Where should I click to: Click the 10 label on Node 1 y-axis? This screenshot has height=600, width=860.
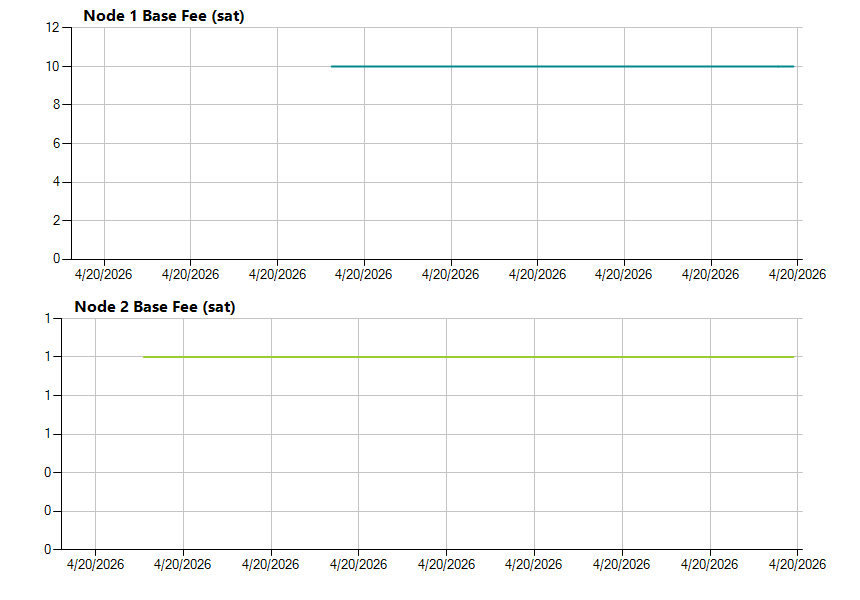pos(53,66)
